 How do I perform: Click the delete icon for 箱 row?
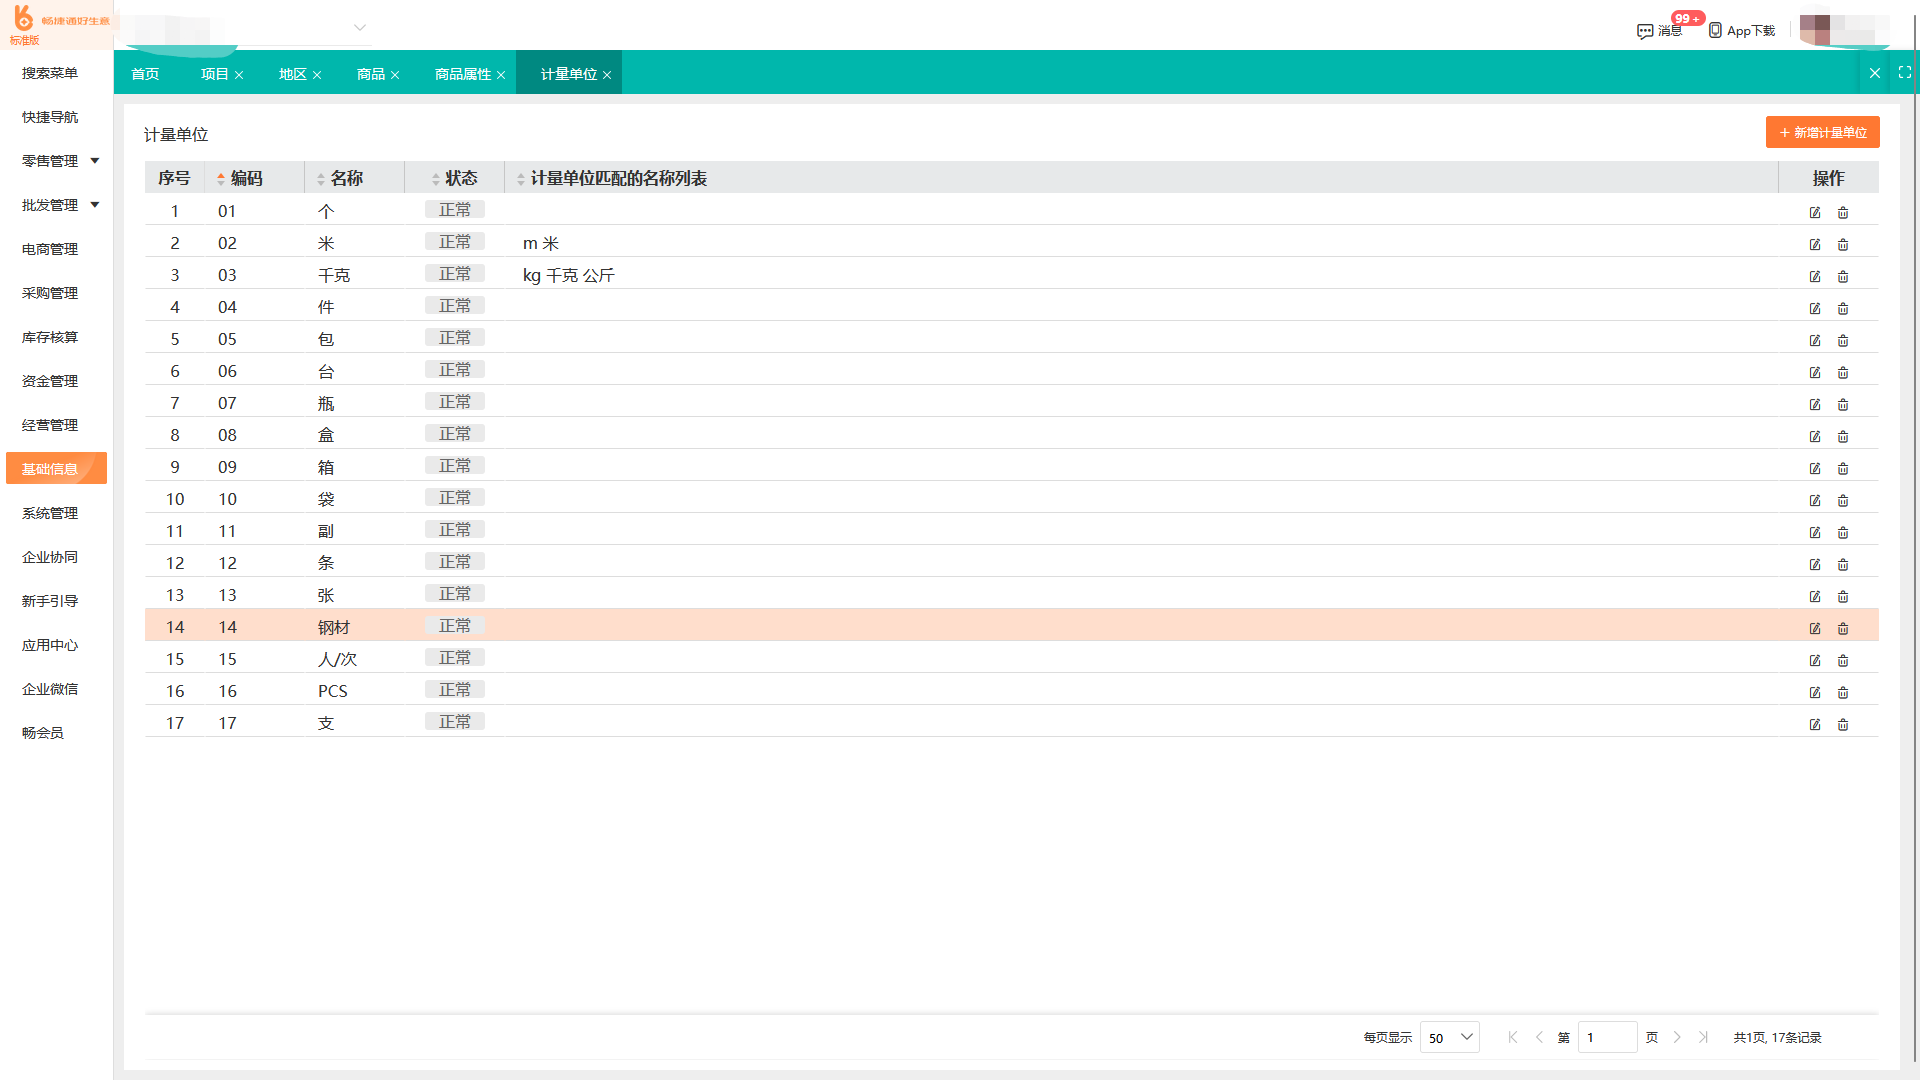pos(1844,467)
